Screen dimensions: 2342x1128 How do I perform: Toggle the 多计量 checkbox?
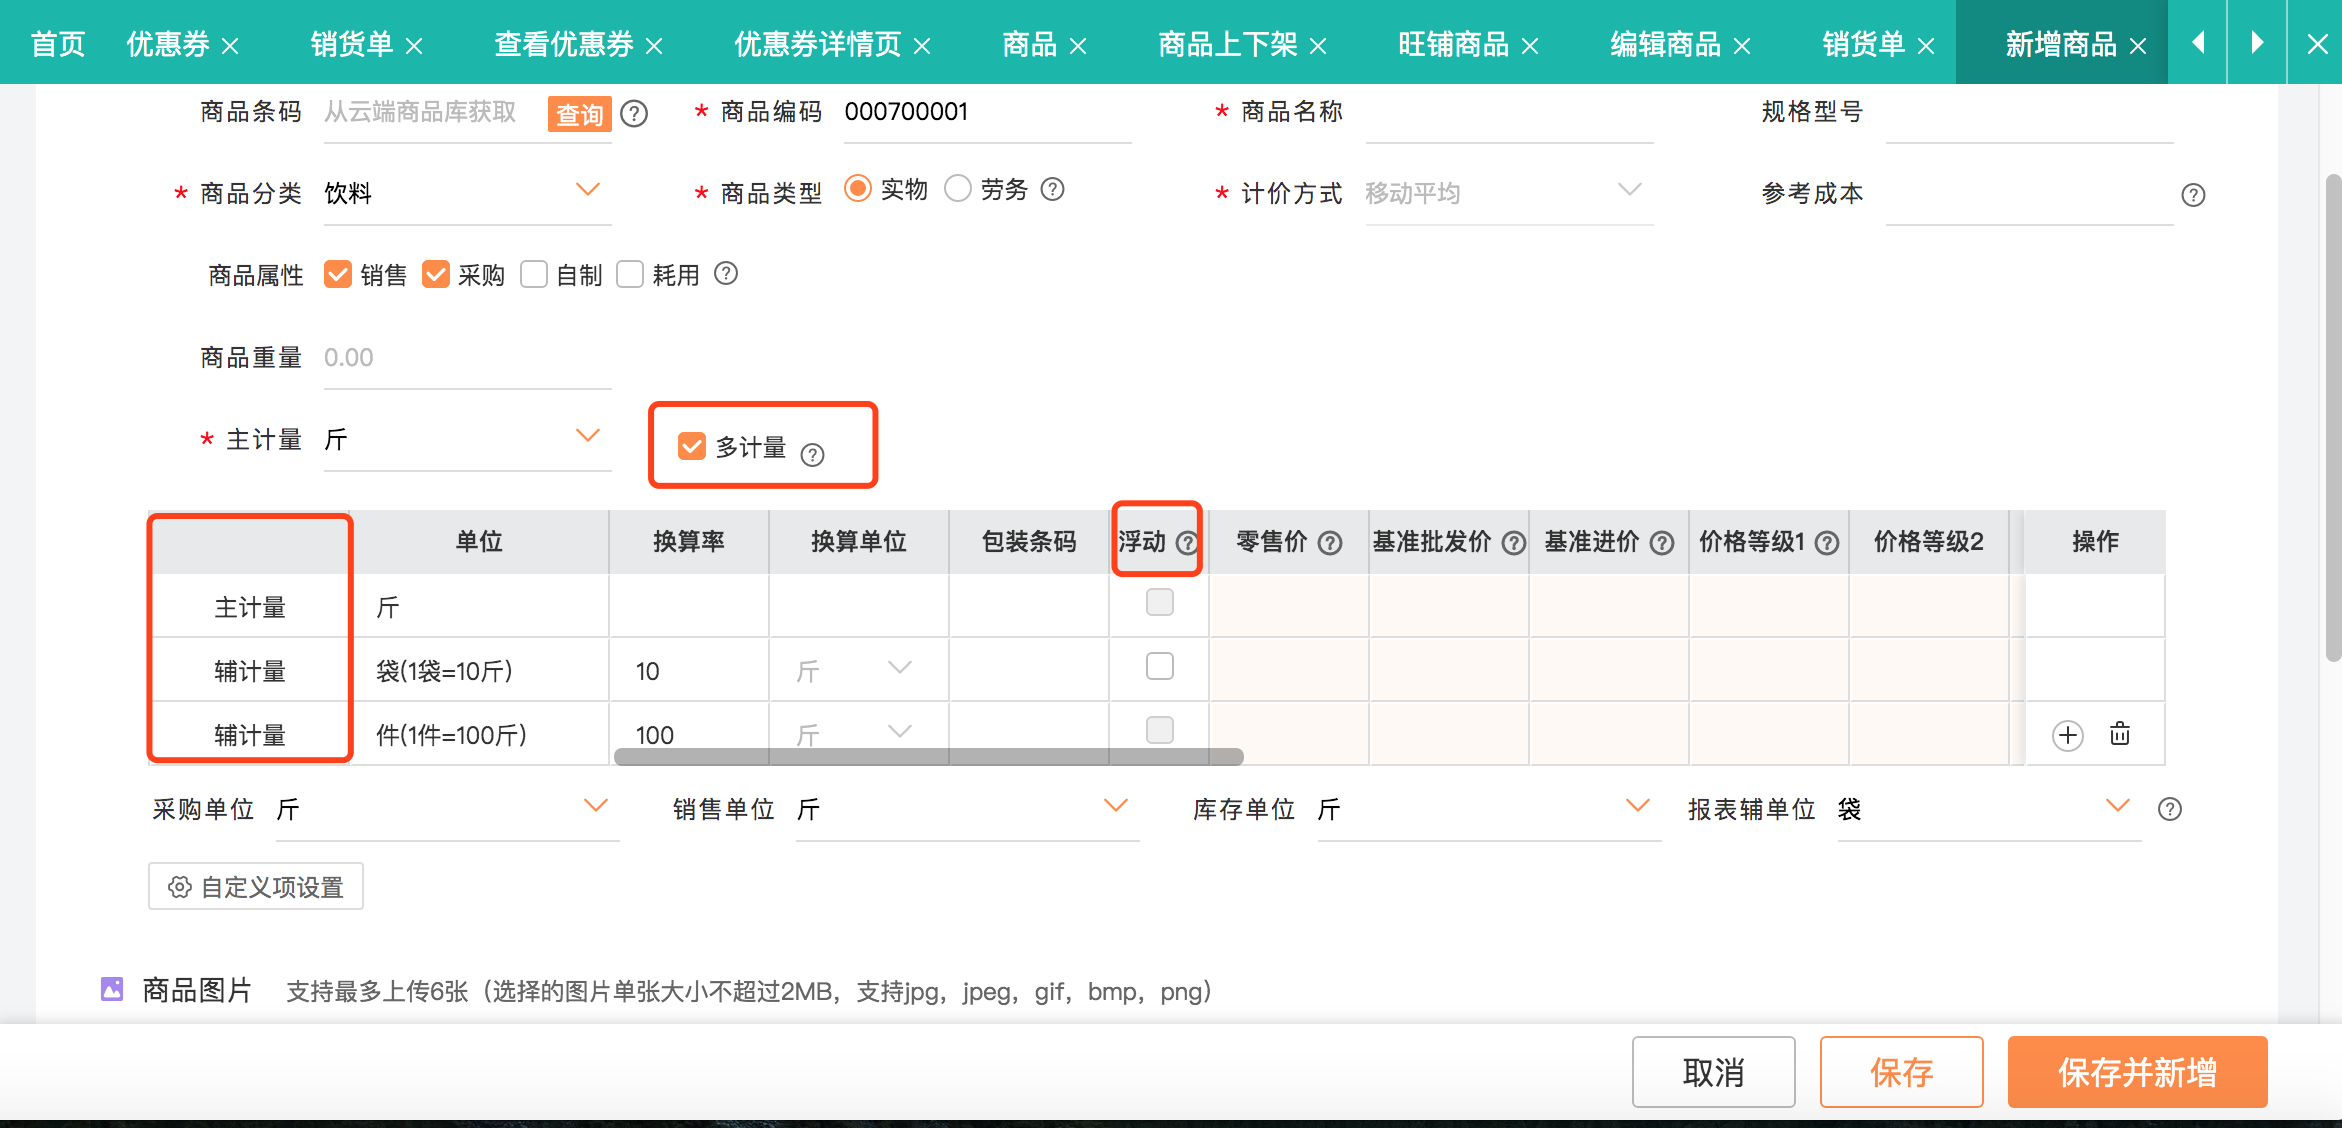pyautogui.click(x=690, y=448)
